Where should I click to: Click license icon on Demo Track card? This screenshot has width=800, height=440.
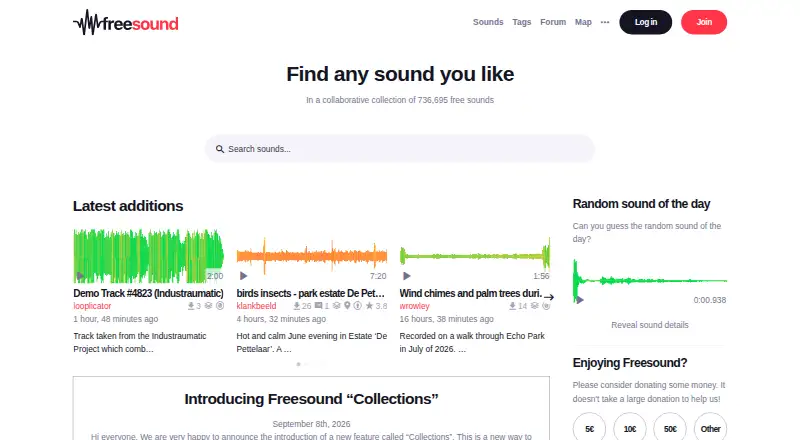[x=220, y=306]
